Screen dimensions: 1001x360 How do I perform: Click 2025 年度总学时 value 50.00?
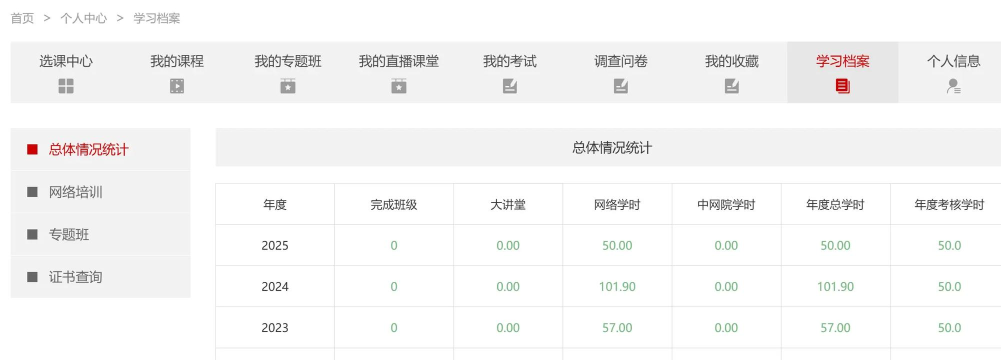pyautogui.click(x=836, y=246)
